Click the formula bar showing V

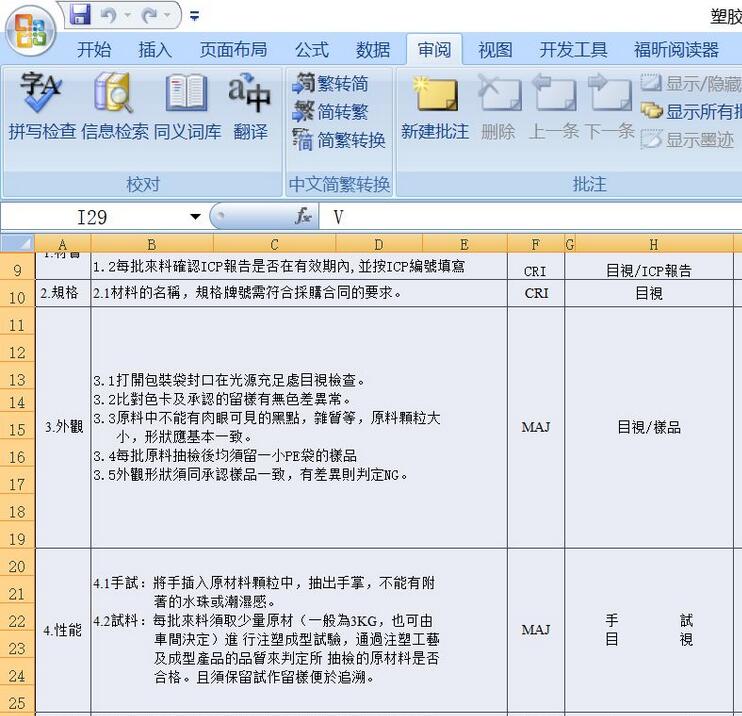click(x=530, y=217)
